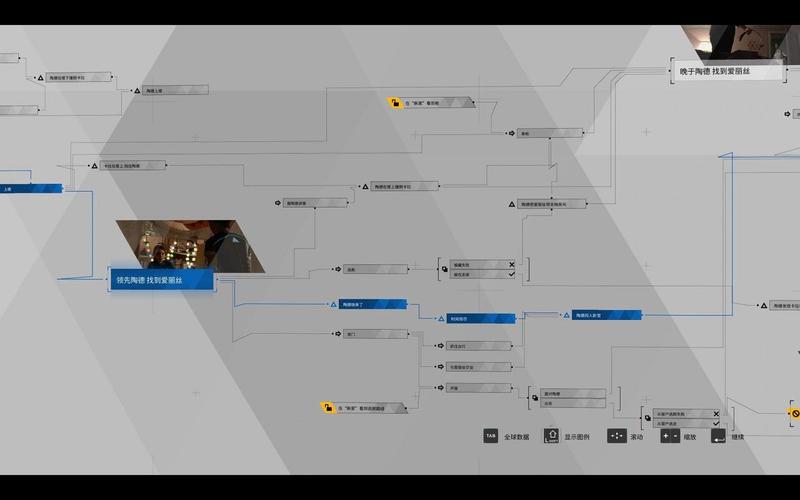The width and height of the screenshot is (800, 500).
Task: Click the plus icon for 缩放
Action: pos(665,436)
